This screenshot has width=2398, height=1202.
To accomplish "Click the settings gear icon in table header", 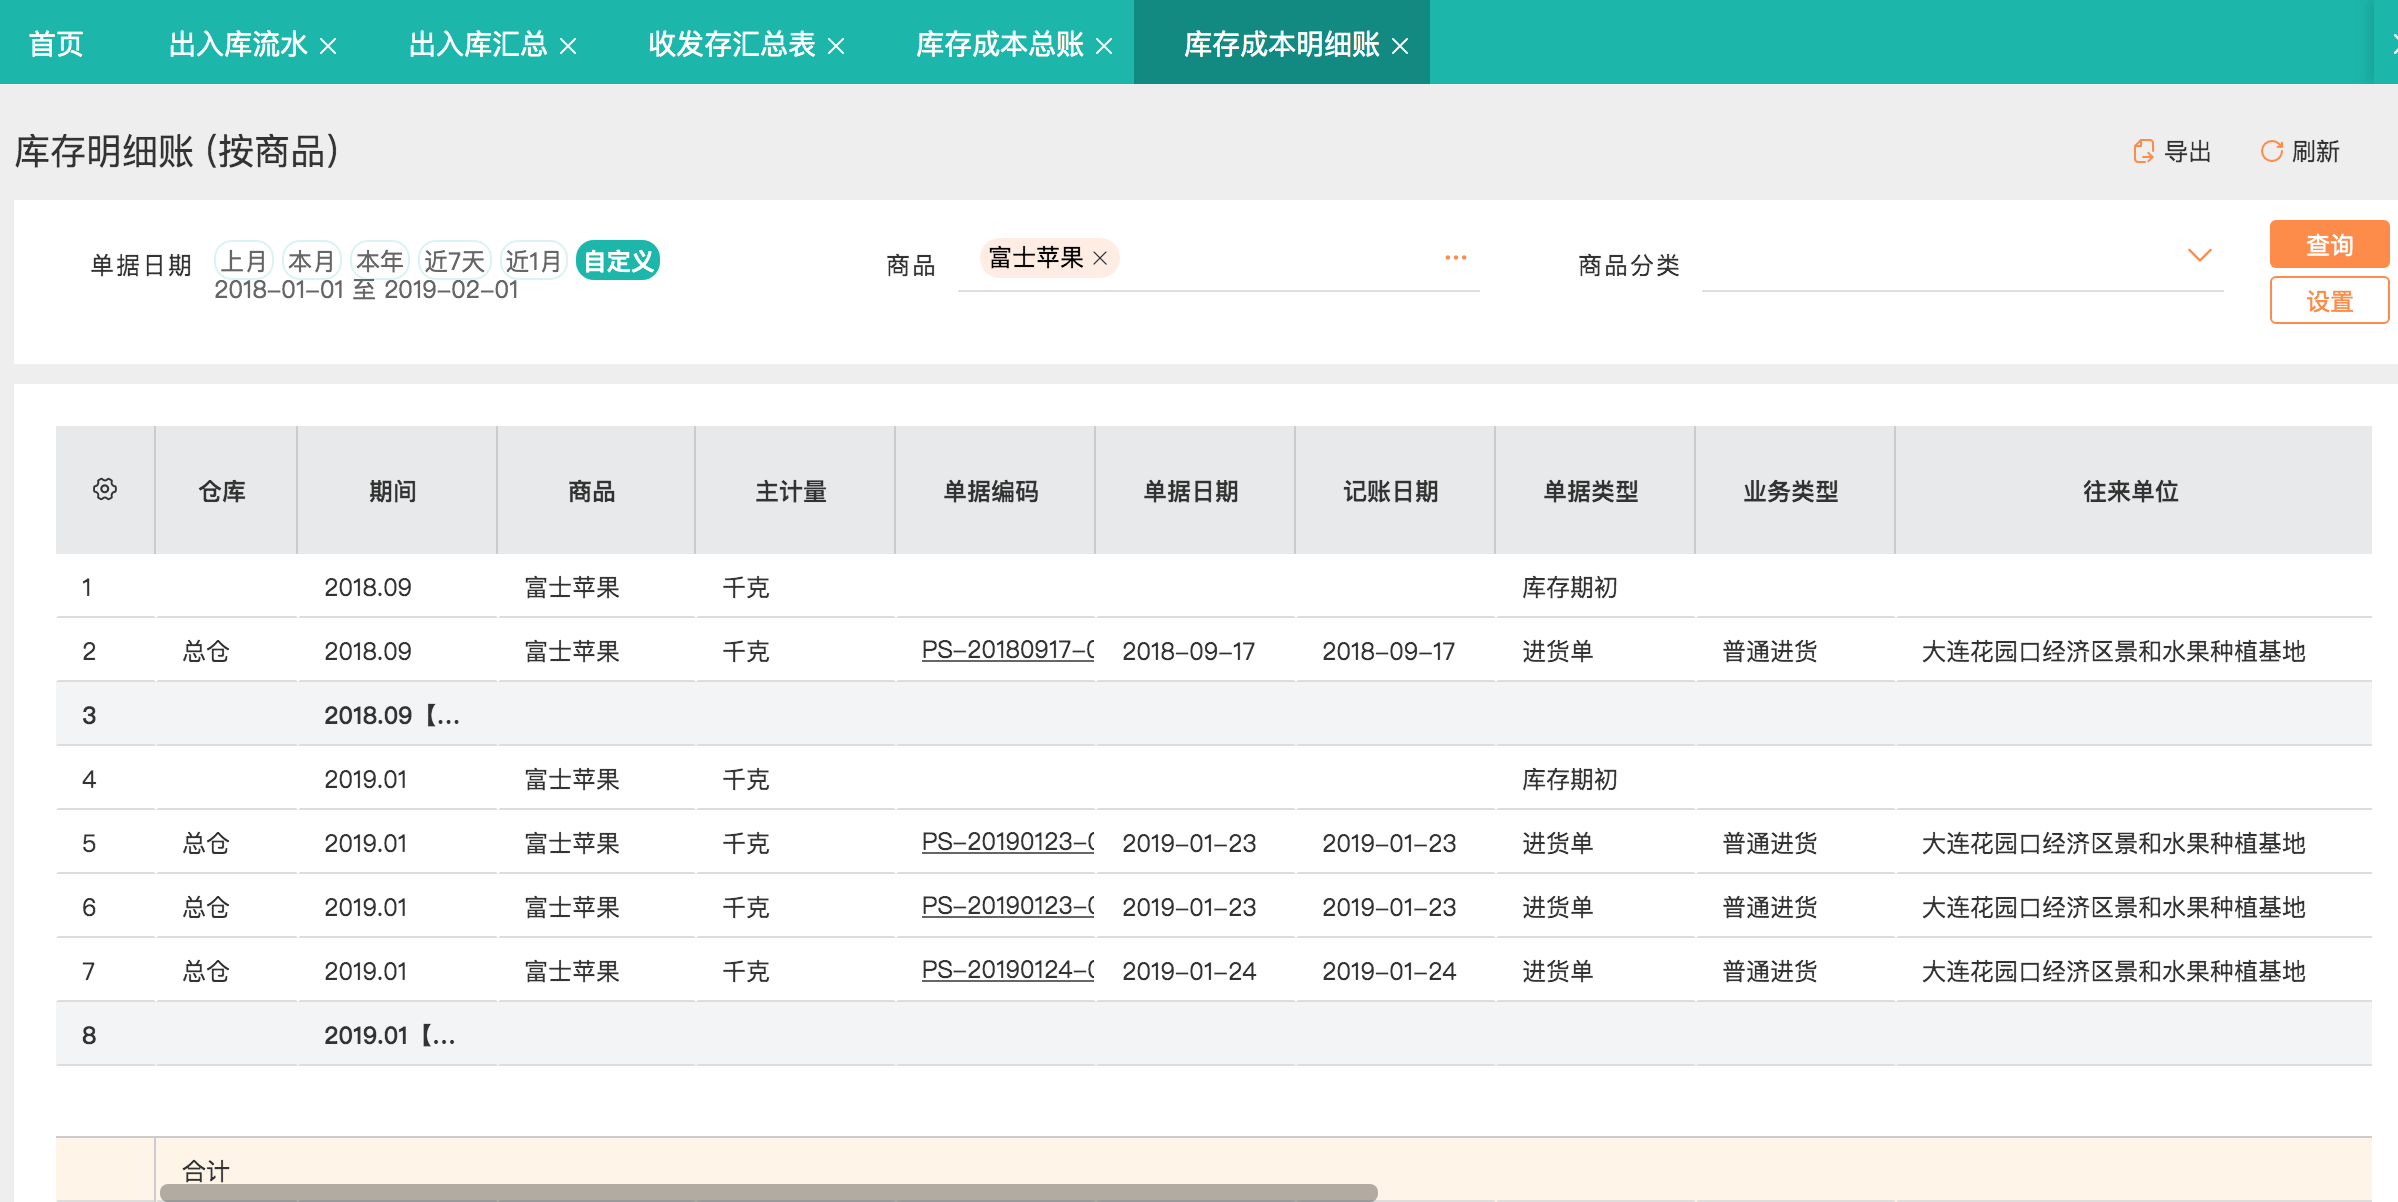I will [x=103, y=489].
